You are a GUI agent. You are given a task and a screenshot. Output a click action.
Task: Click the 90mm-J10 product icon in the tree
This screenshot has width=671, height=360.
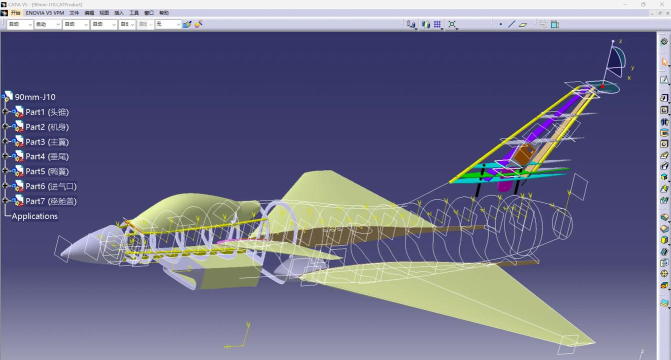[x=8, y=96]
